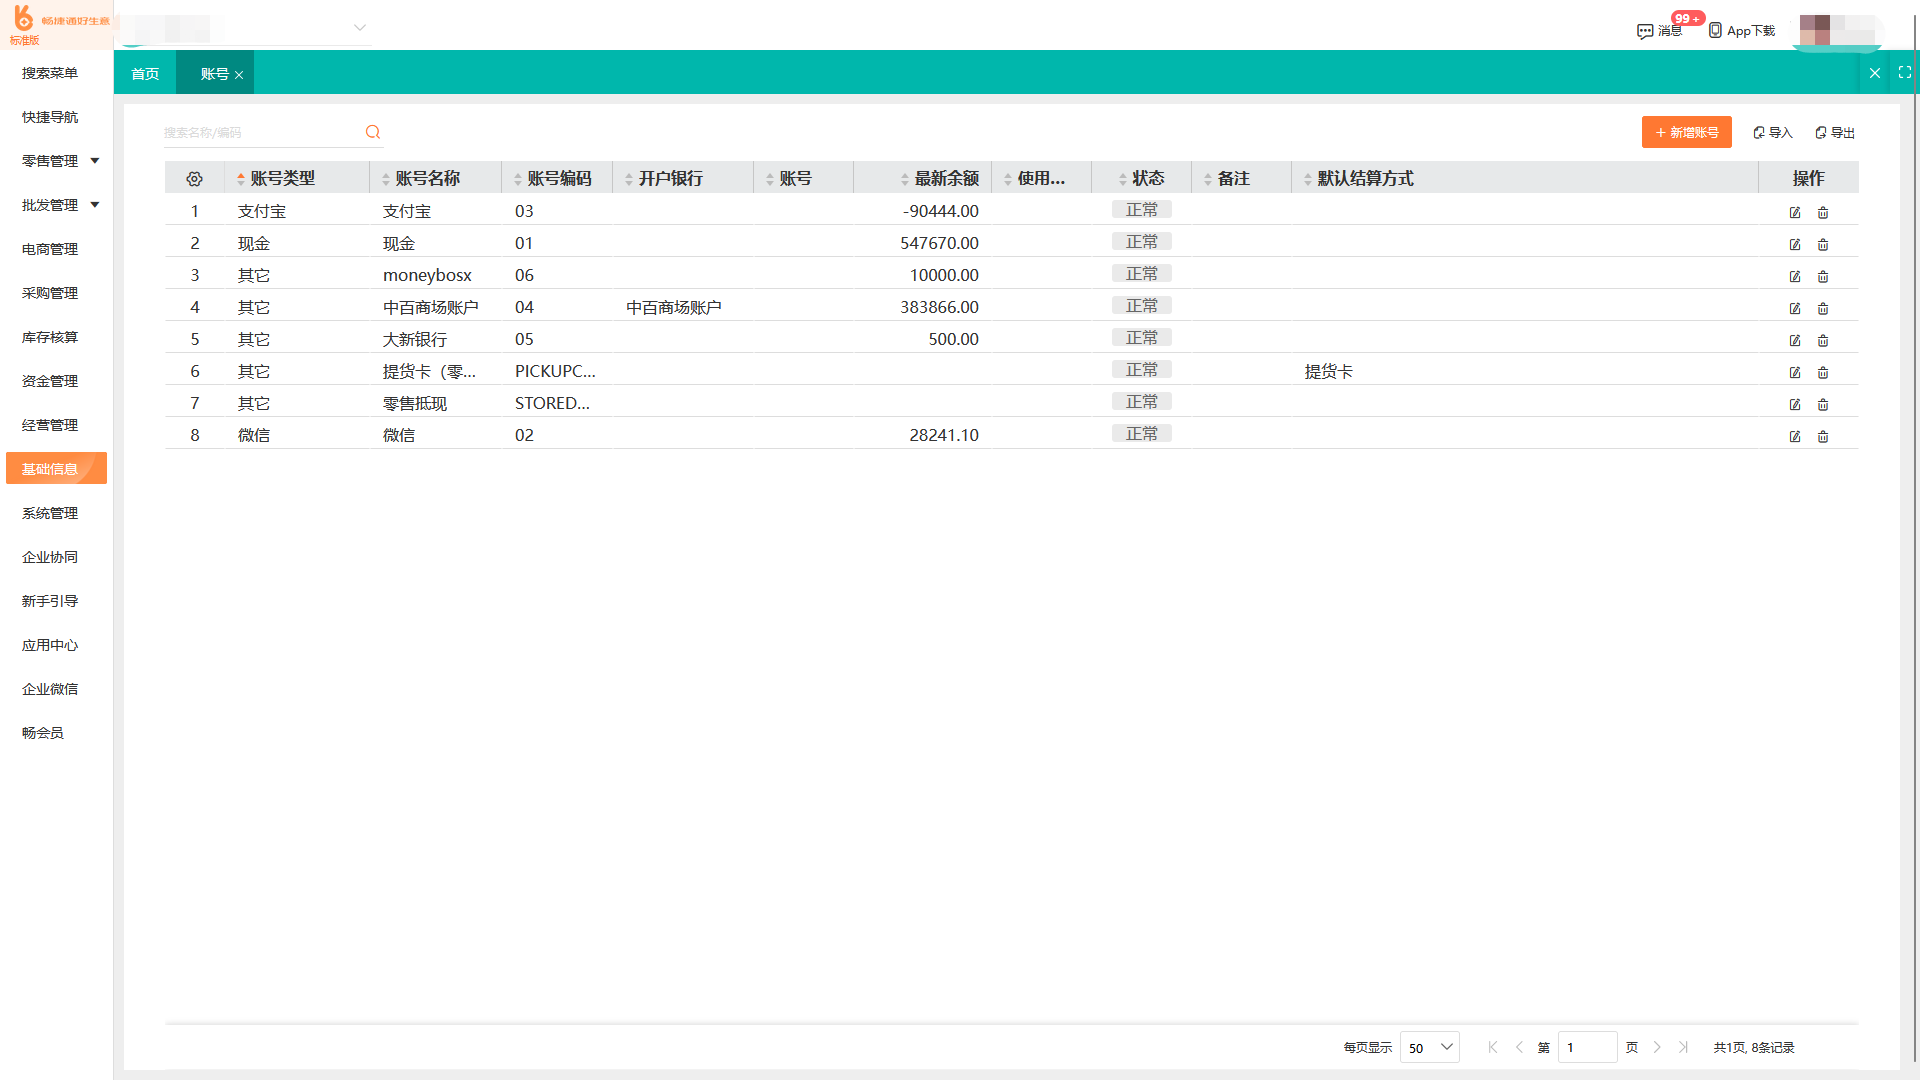
Task: Expand the 每页显示 50 dropdown
Action: point(1428,1048)
